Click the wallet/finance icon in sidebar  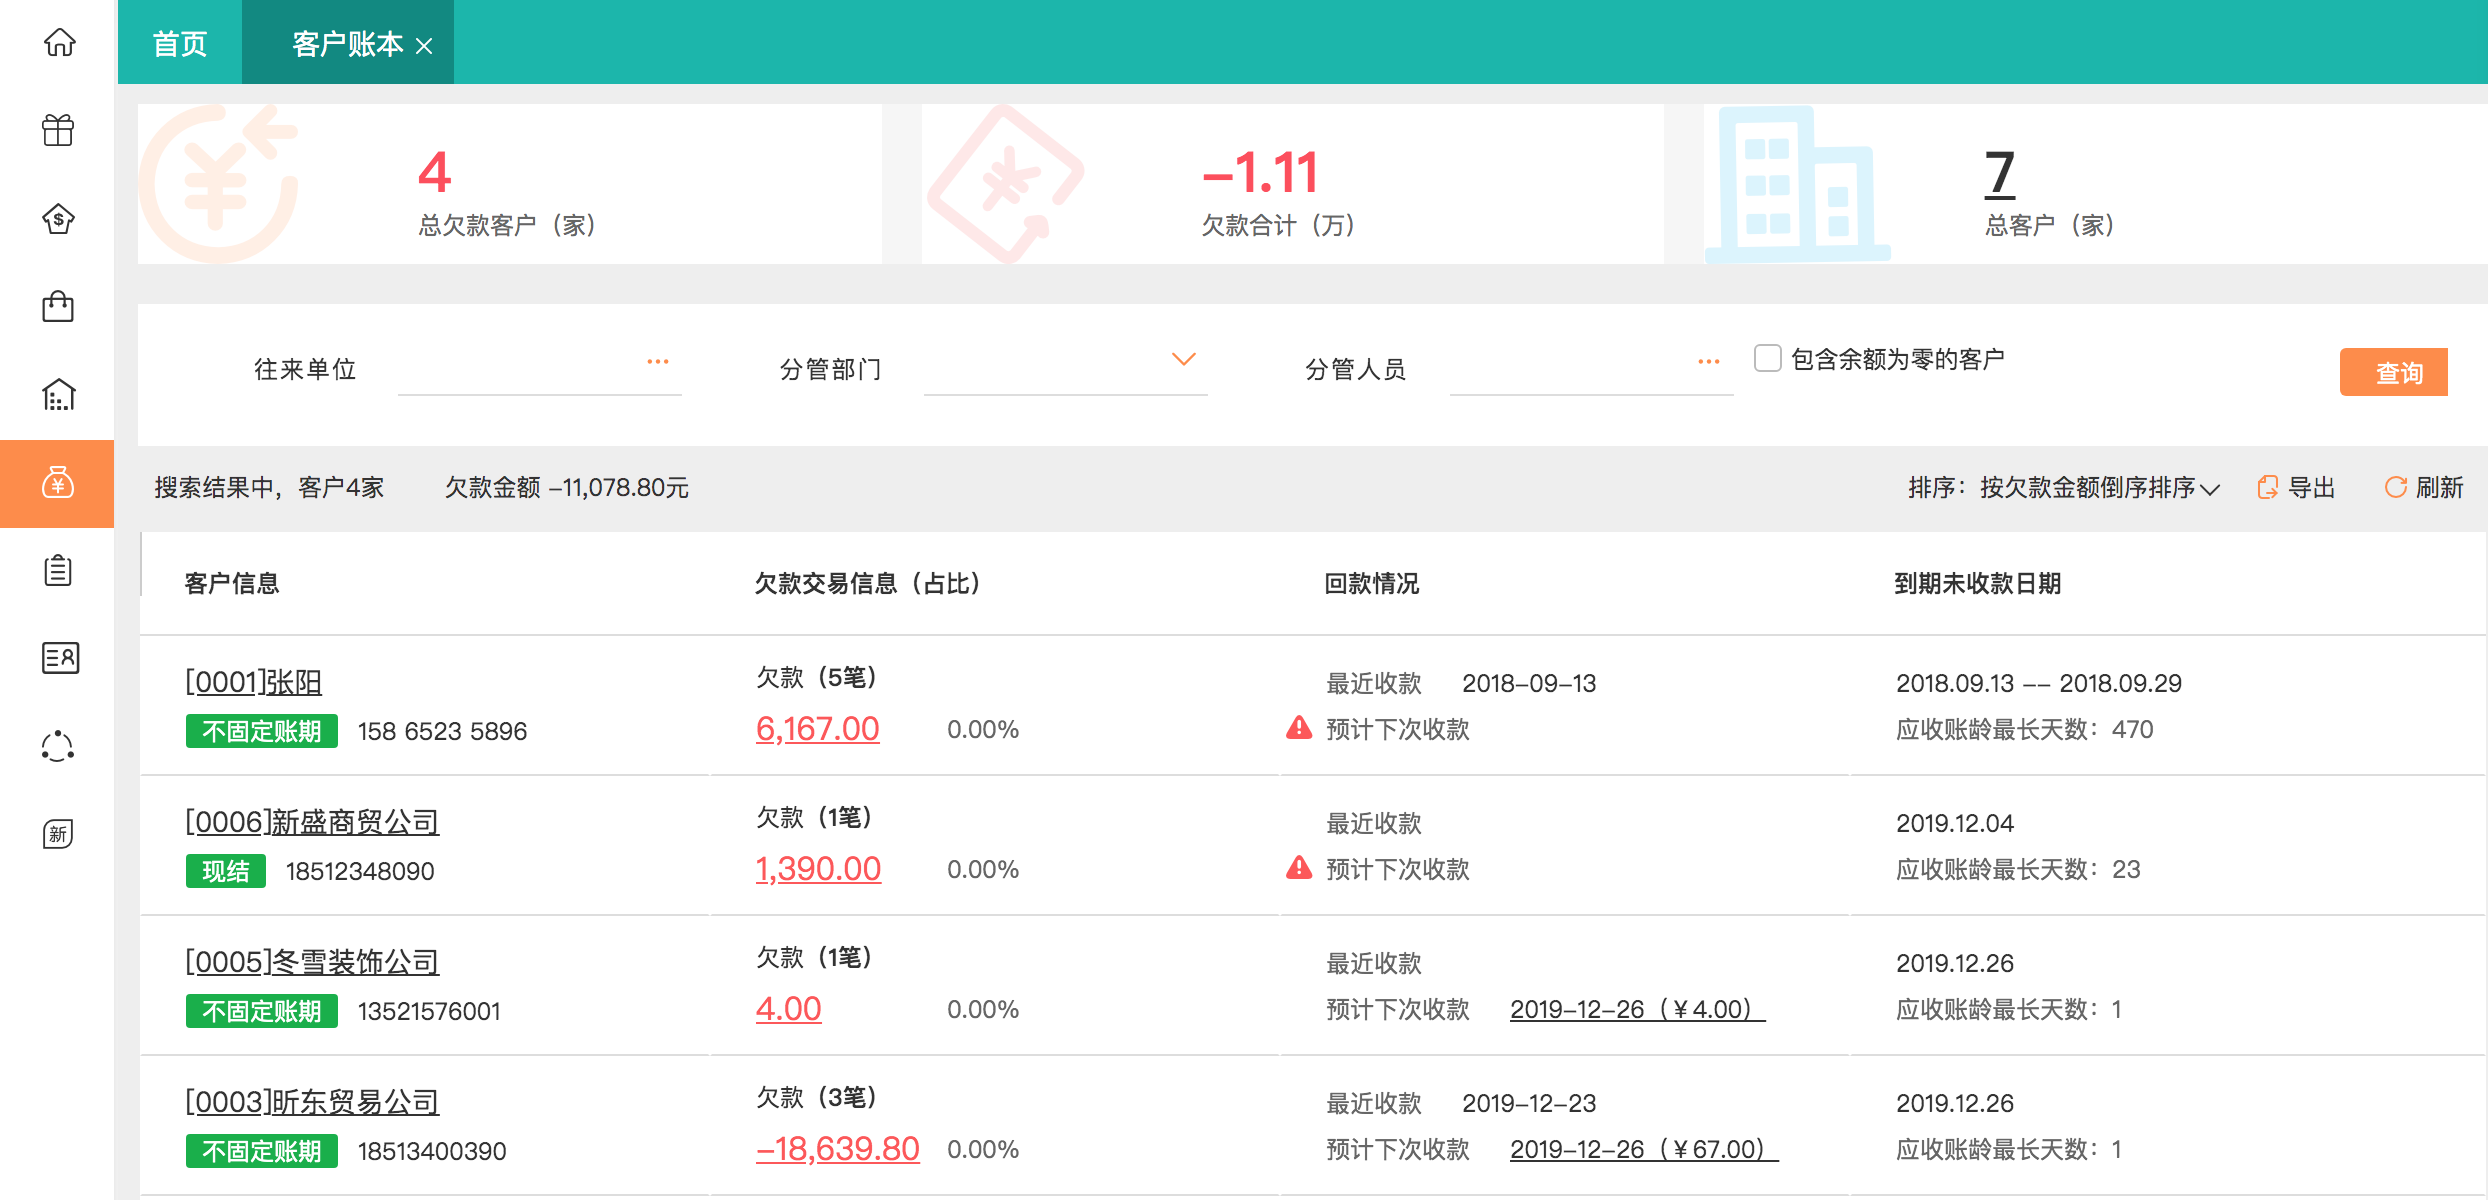[x=59, y=487]
